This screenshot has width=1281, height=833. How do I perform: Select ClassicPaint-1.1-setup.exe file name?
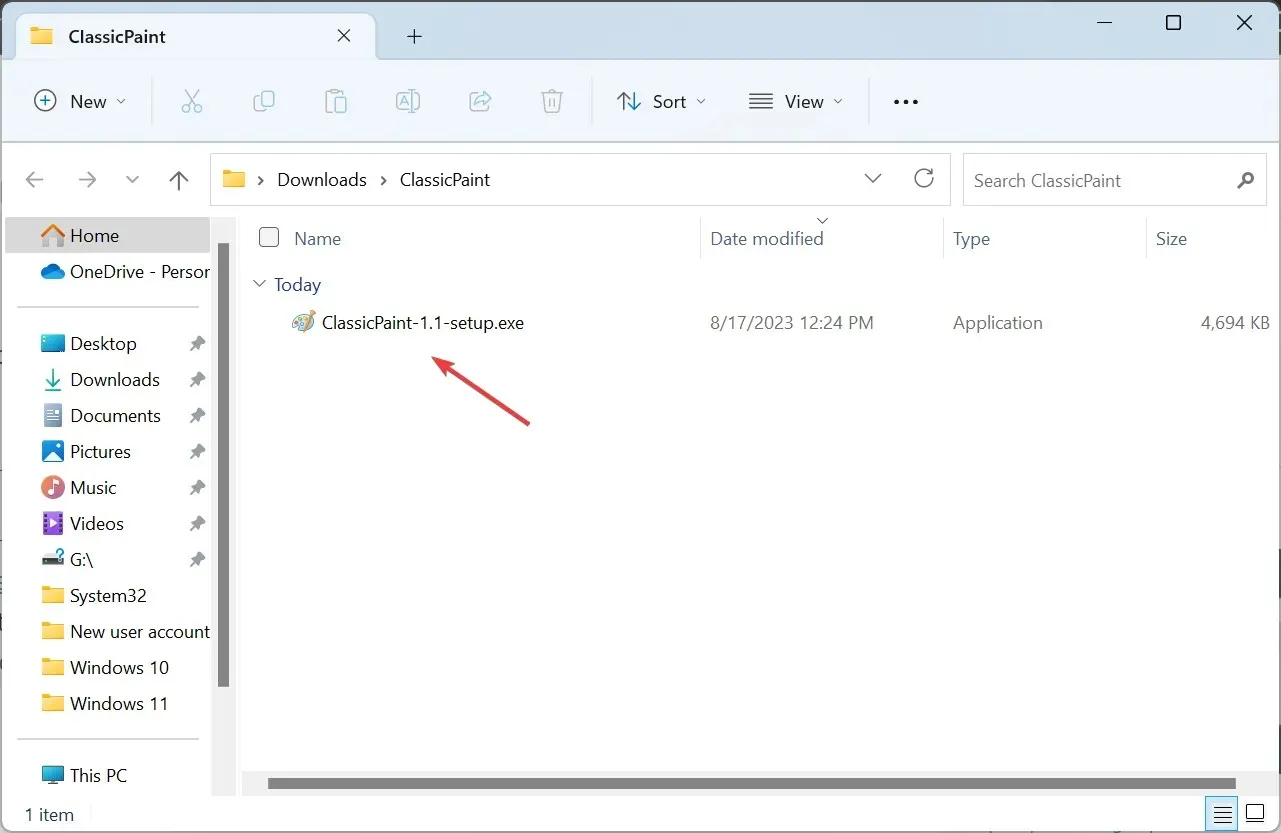pyautogui.click(x=423, y=323)
